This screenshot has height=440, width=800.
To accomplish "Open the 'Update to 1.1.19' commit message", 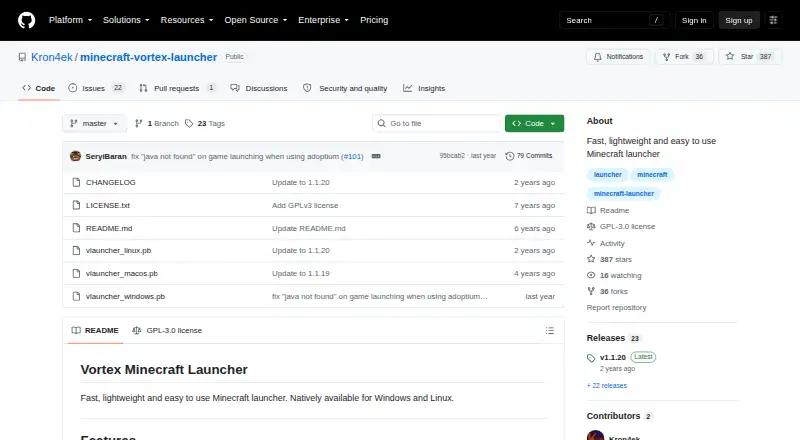I will pos(301,274).
